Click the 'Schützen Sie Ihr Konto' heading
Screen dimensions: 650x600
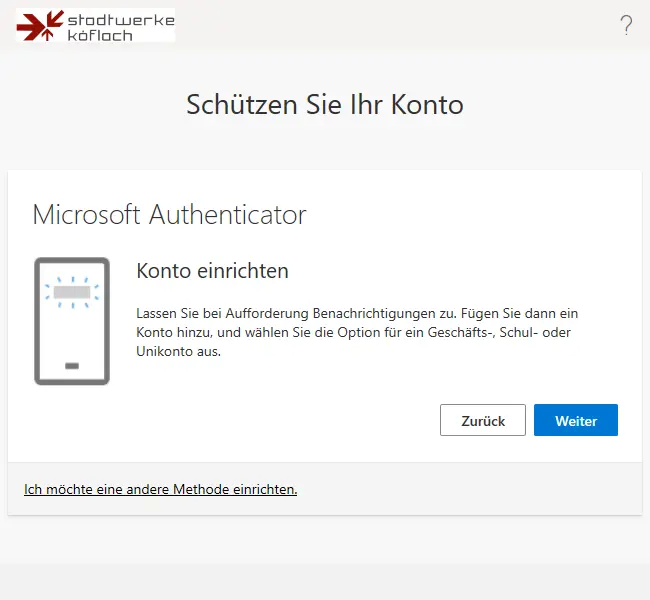click(x=325, y=105)
